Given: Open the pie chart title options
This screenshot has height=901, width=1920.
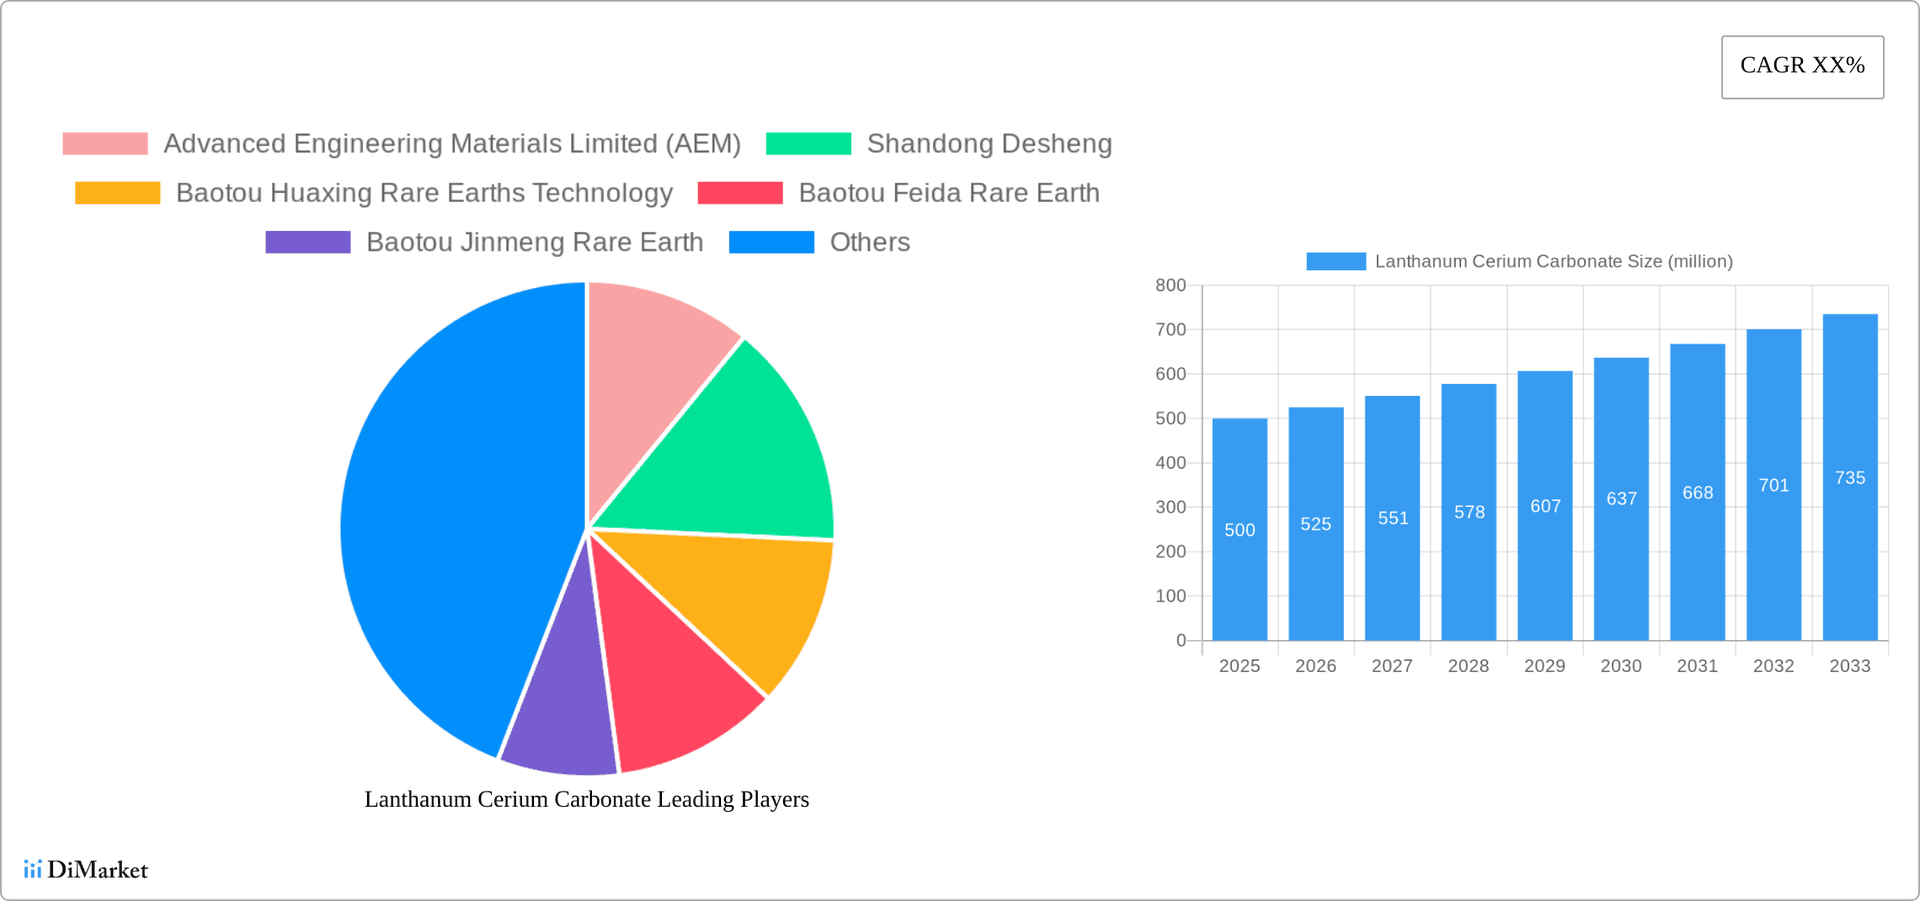Looking at the screenshot, I should 586,799.
